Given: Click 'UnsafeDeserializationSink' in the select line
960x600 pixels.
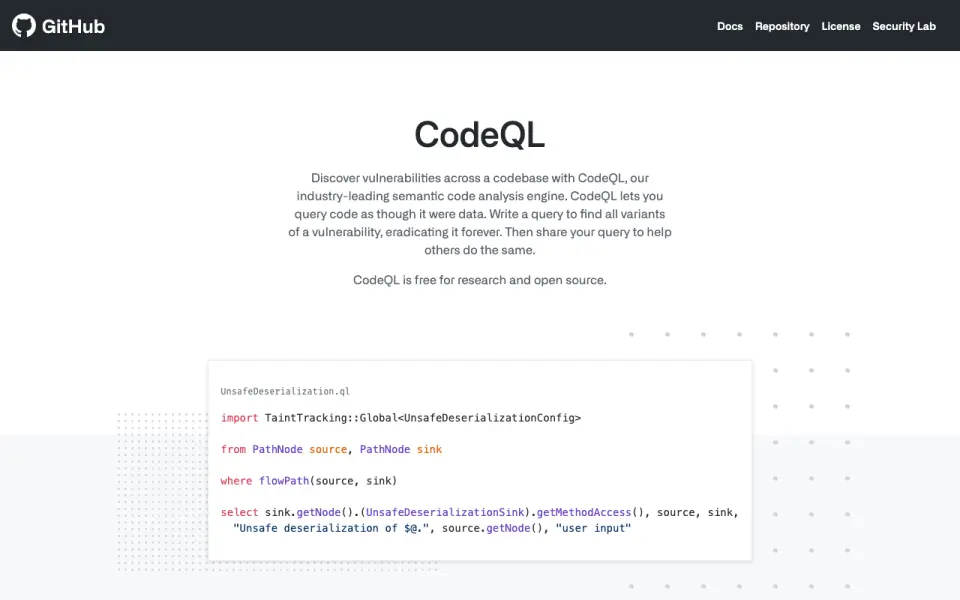Looking at the screenshot, I should [x=445, y=512].
